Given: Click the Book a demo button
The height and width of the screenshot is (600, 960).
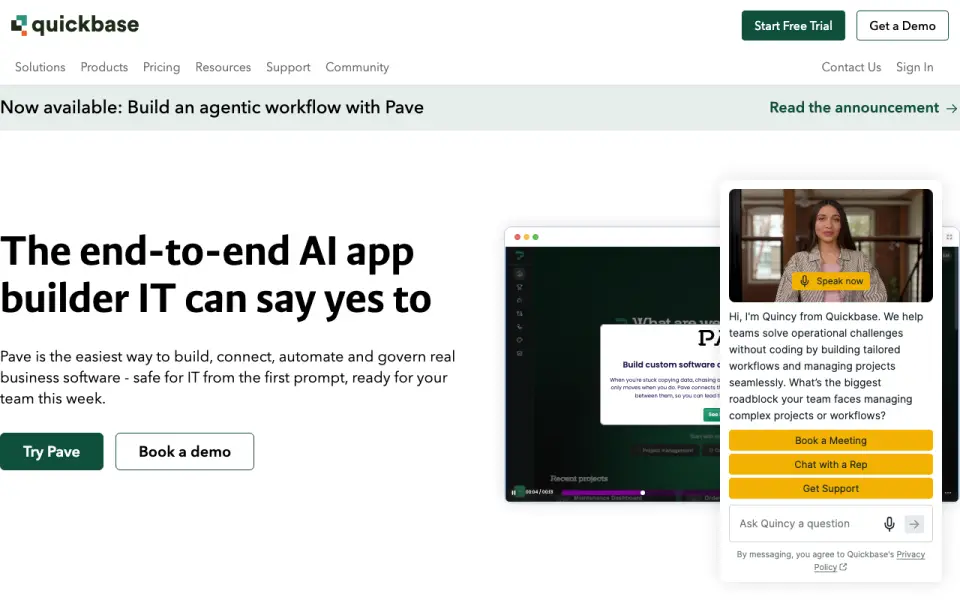Looking at the screenshot, I should [x=184, y=451].
